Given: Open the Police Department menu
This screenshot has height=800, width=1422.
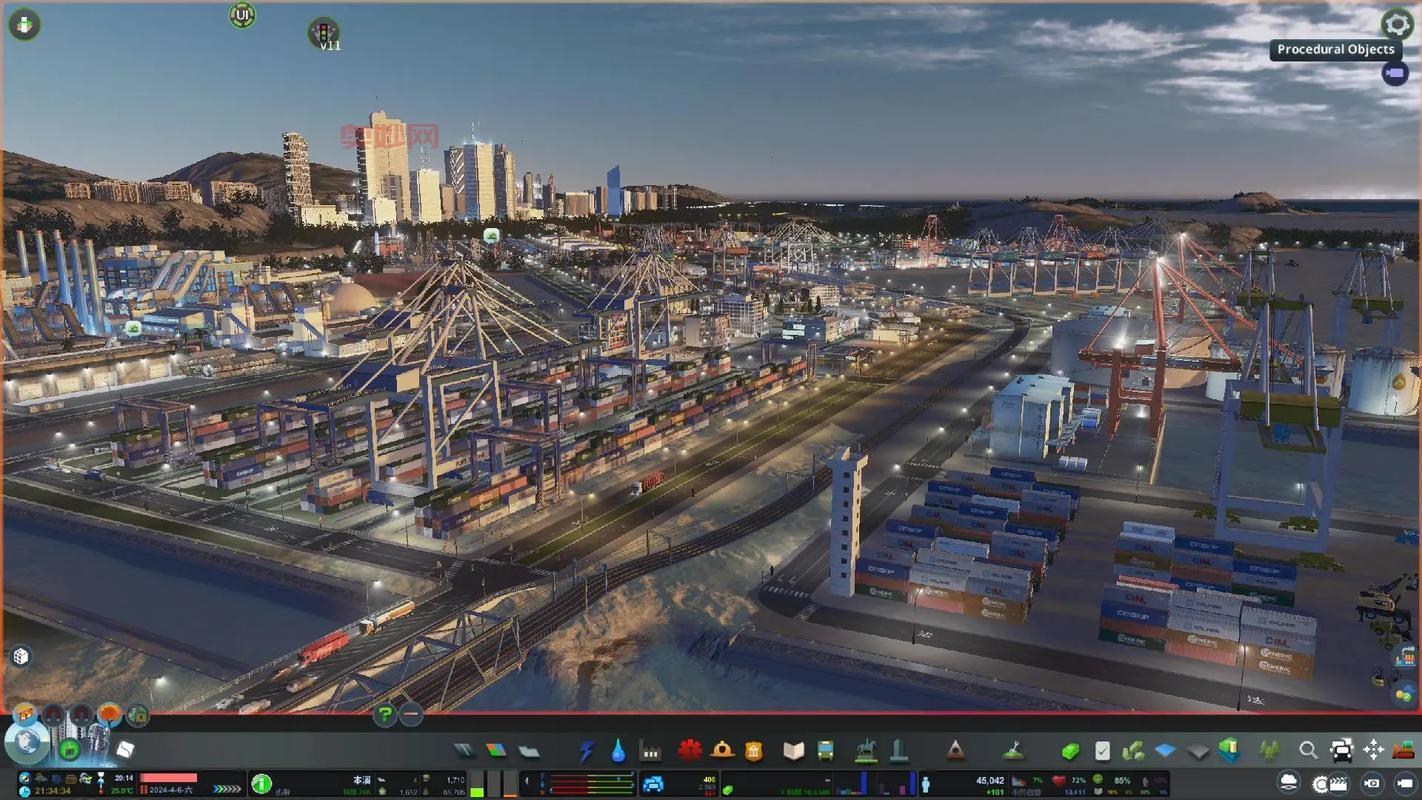Looking at the screenshot, I should point(754,748).
